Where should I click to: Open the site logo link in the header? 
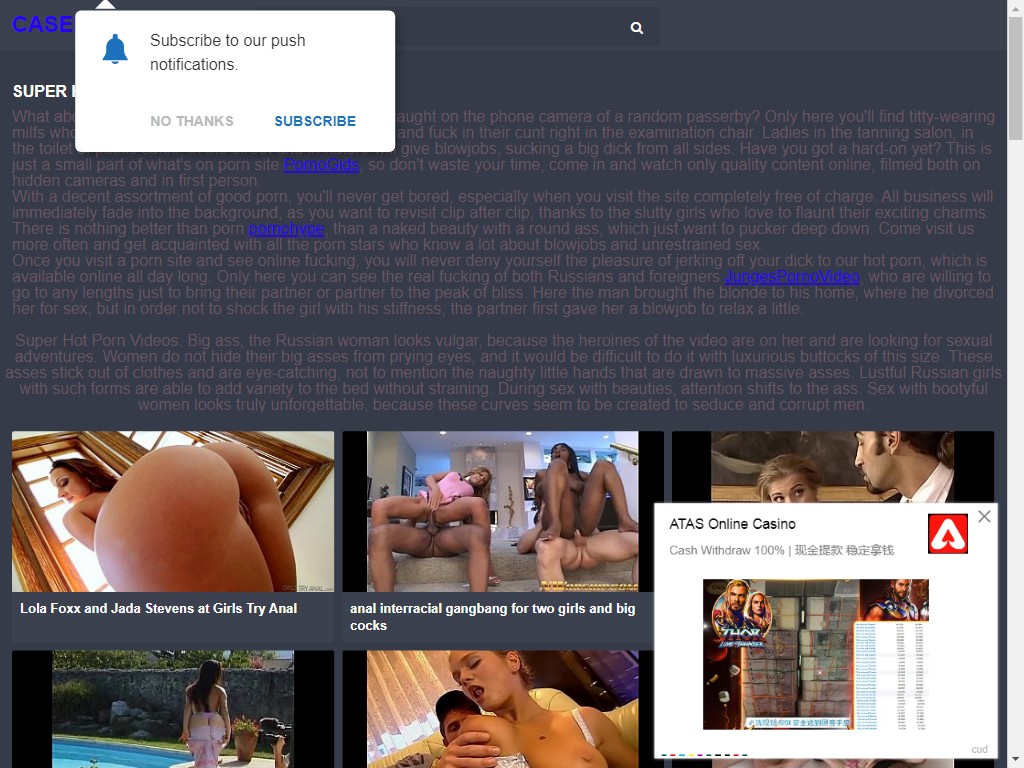pyautogui.click(x=42, y=25)
